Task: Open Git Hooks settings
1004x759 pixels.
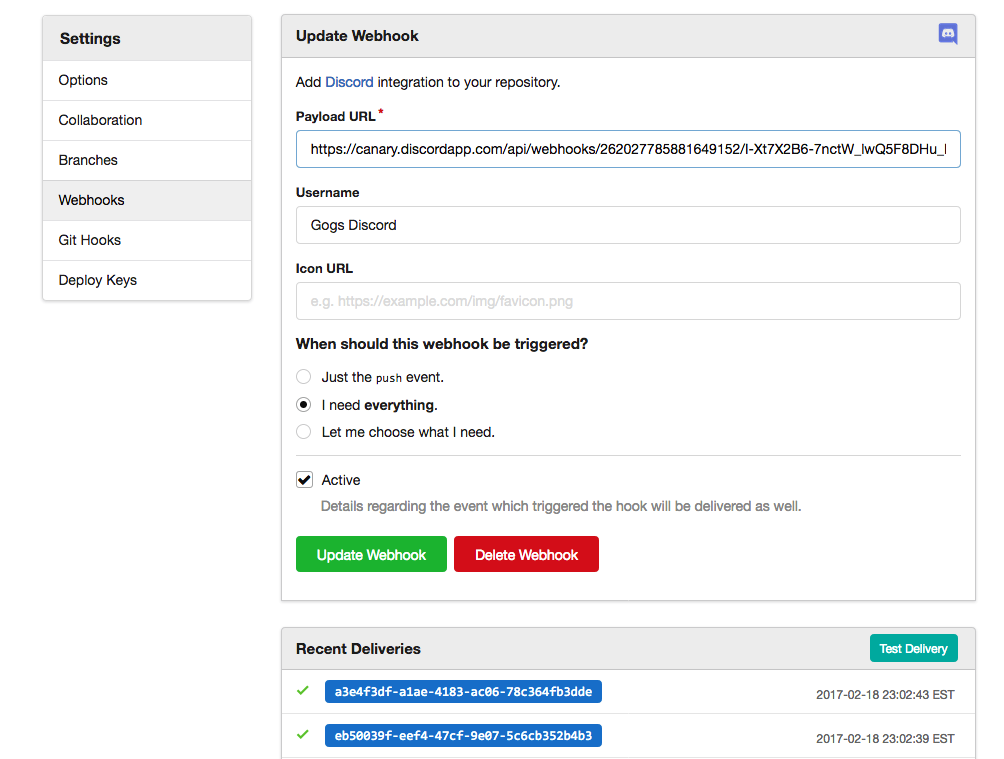Action: tap(90, 240)
